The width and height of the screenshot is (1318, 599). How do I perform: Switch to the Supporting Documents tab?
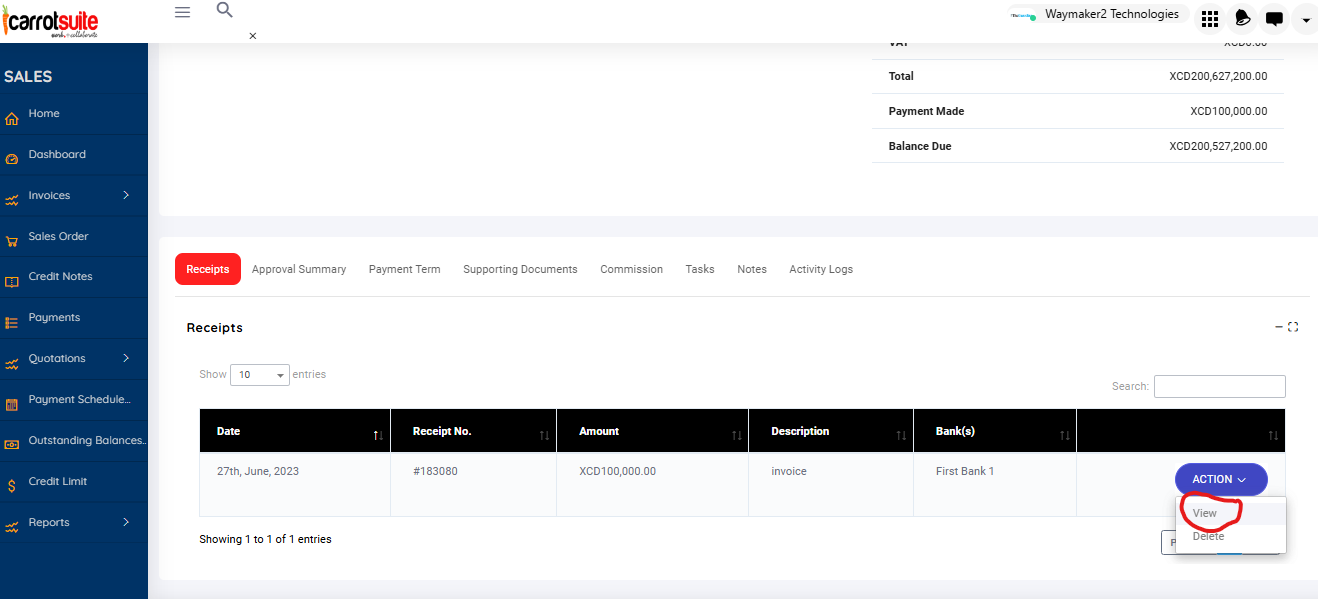coord(520,269)
